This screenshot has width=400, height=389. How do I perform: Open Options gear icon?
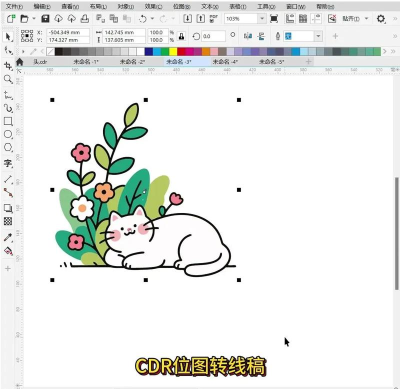point(381,19)
